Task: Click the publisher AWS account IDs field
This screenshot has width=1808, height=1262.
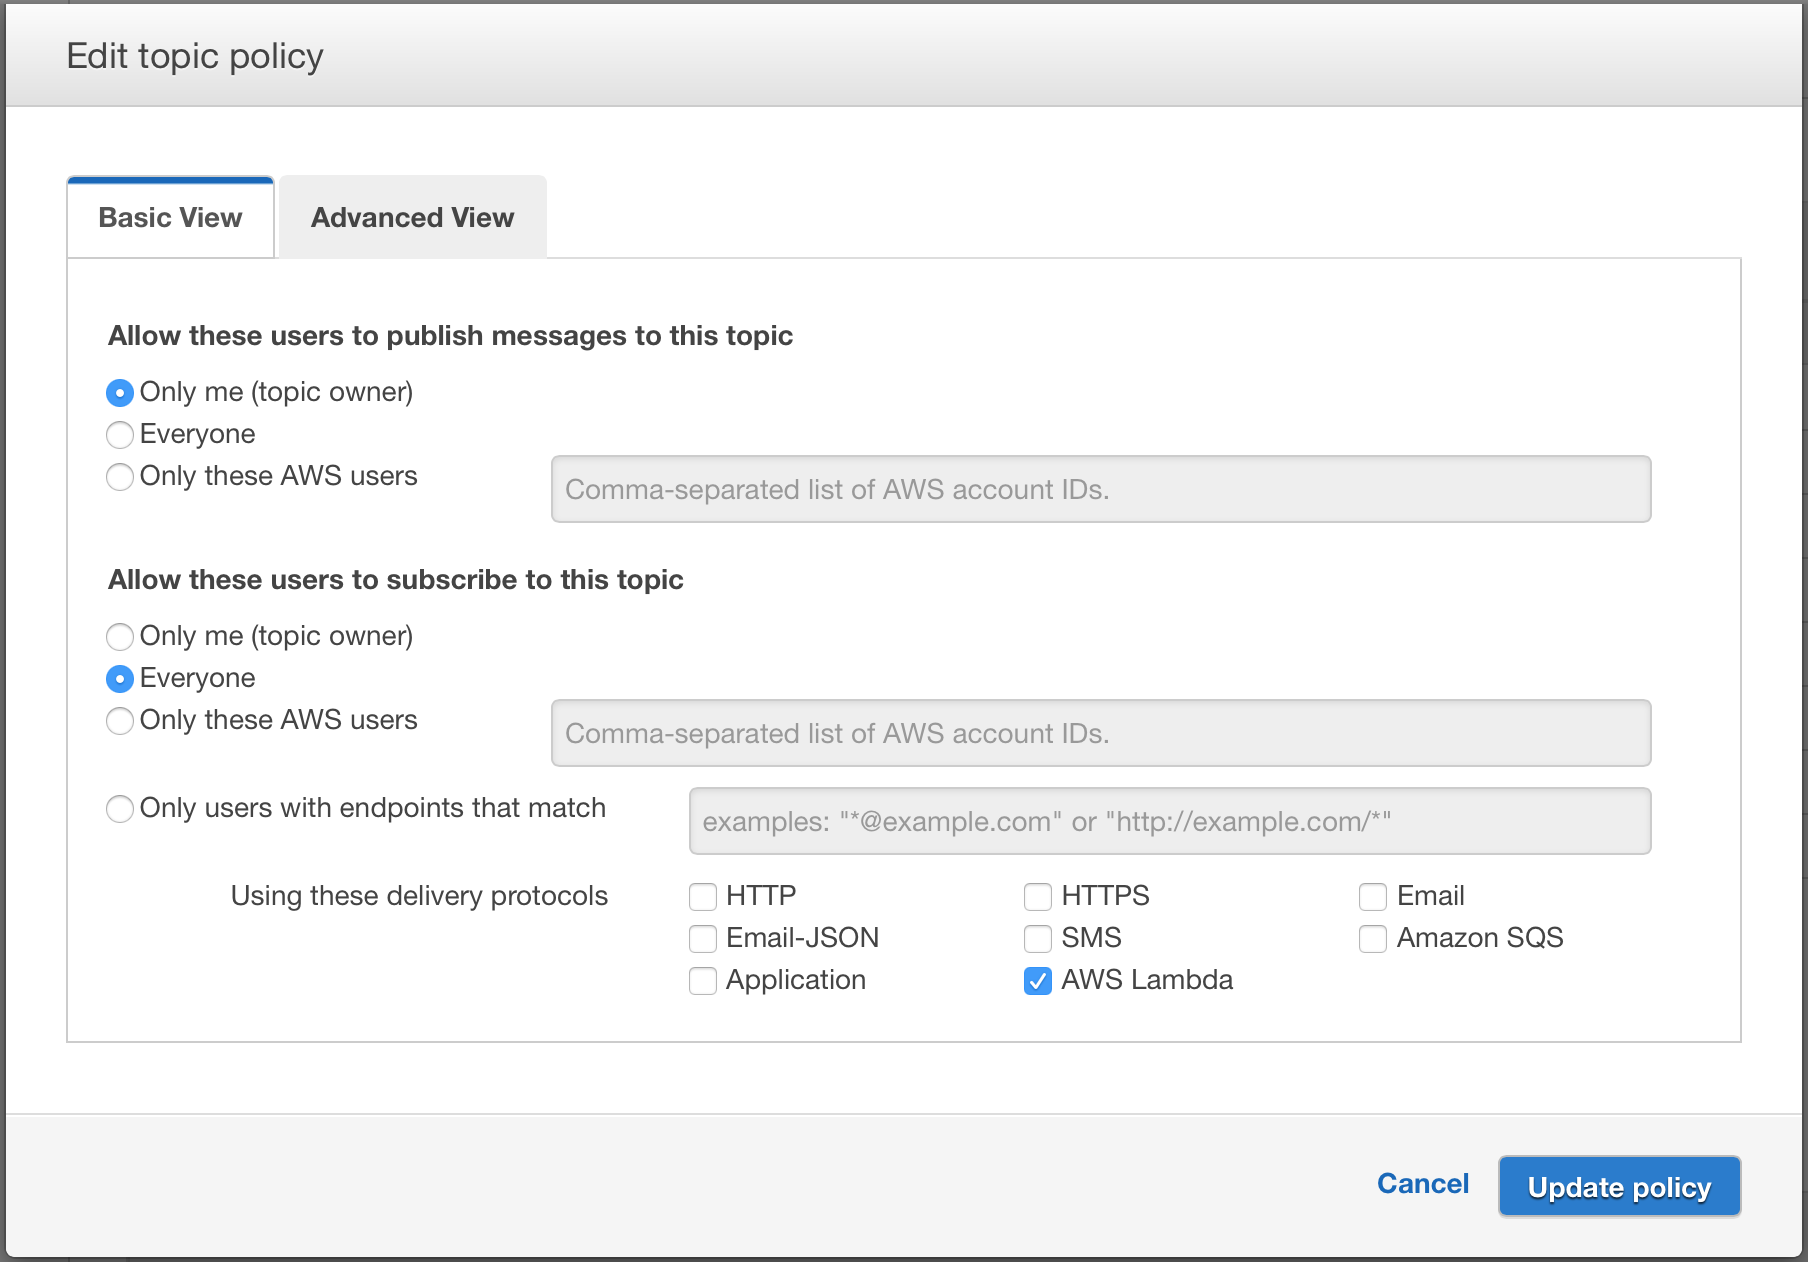Action: (1098, 489)
